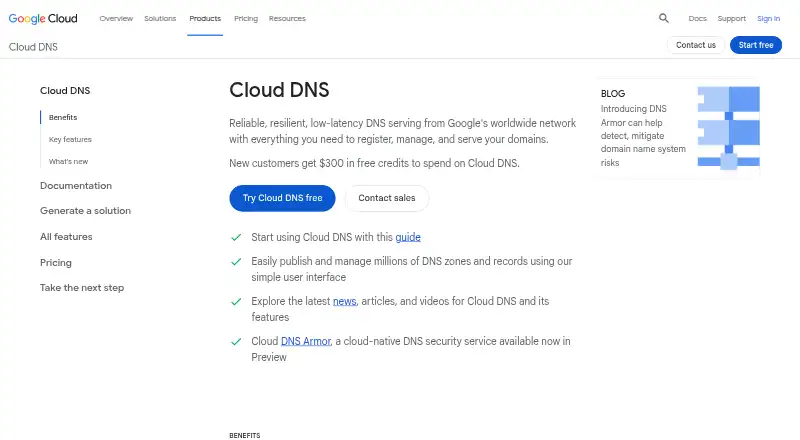Click the Cloud DNS sidebar heading
Screen dimensions: 800x440
65,90
